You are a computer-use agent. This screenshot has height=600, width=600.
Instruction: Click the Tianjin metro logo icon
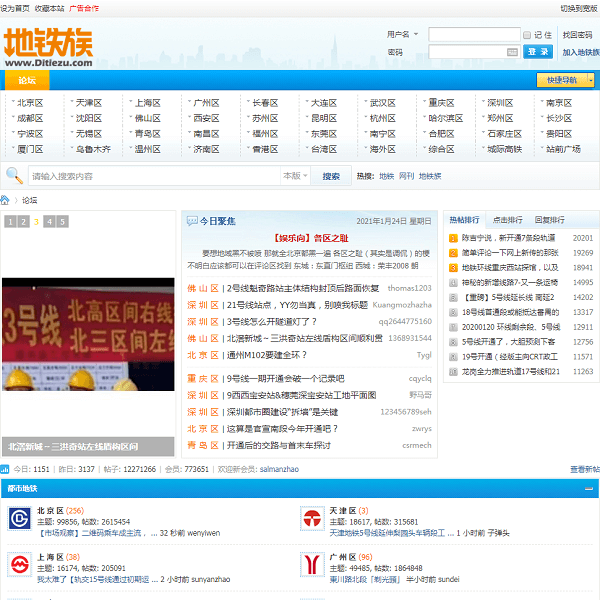[312, 518]
